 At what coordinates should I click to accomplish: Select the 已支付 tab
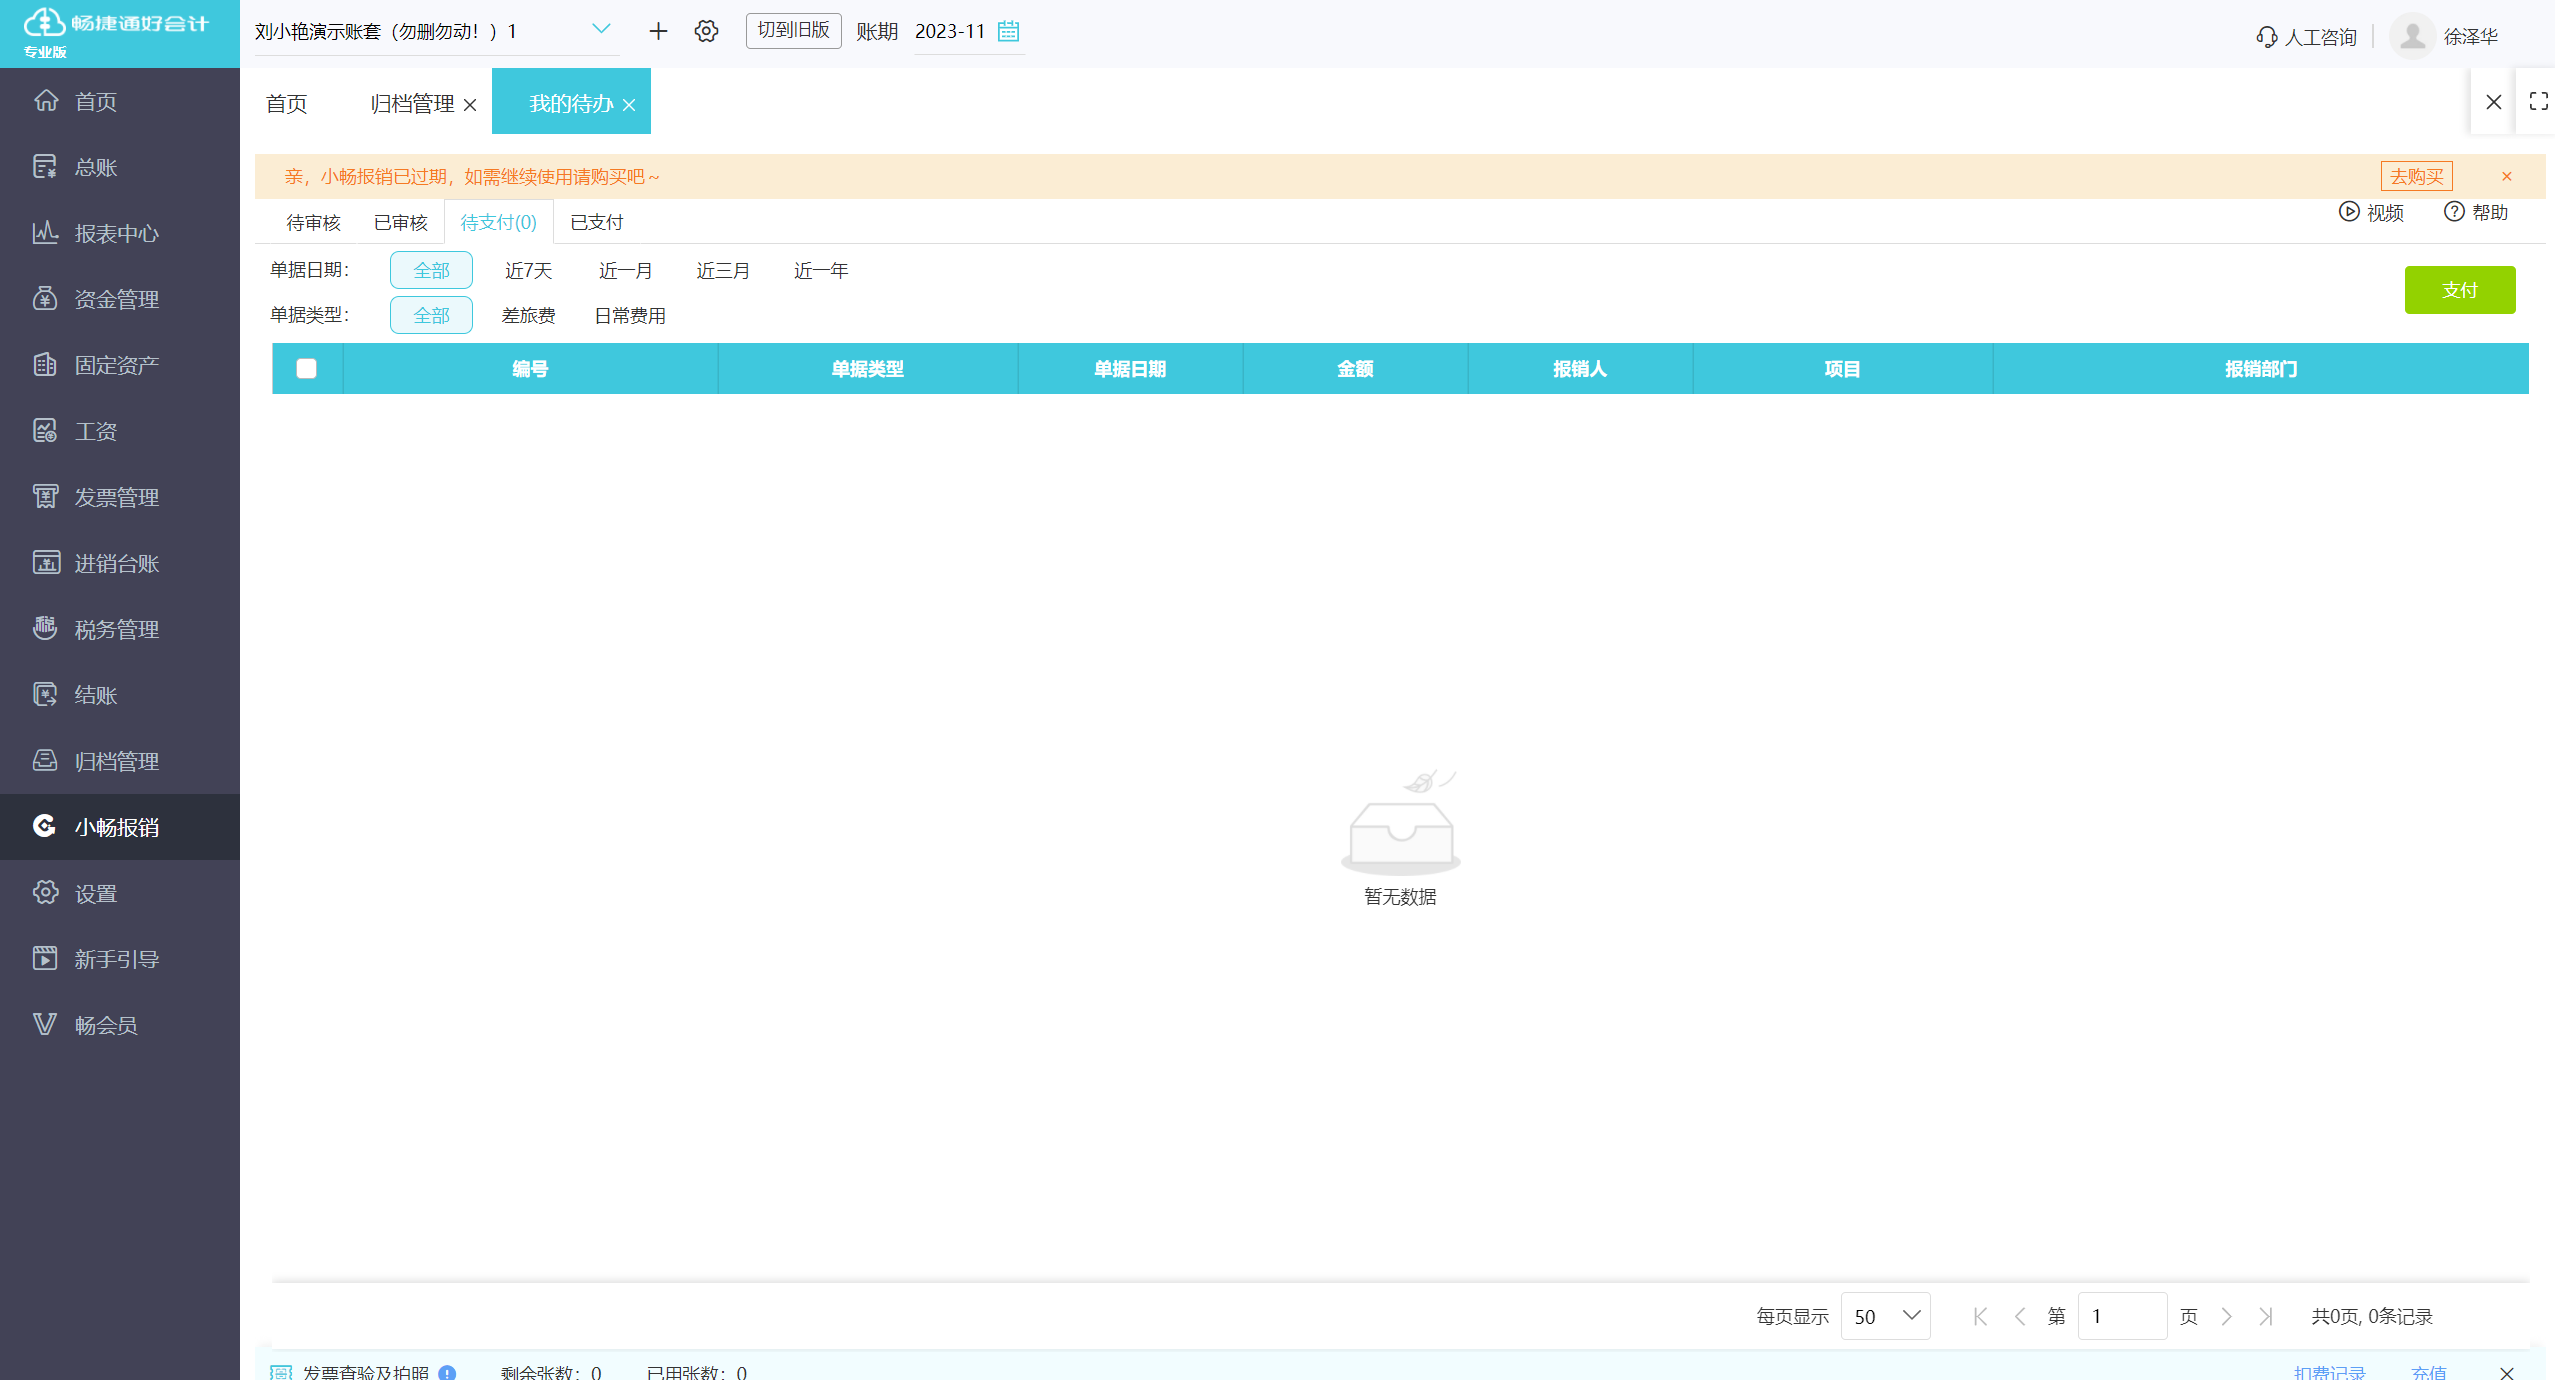click(598, 221)
